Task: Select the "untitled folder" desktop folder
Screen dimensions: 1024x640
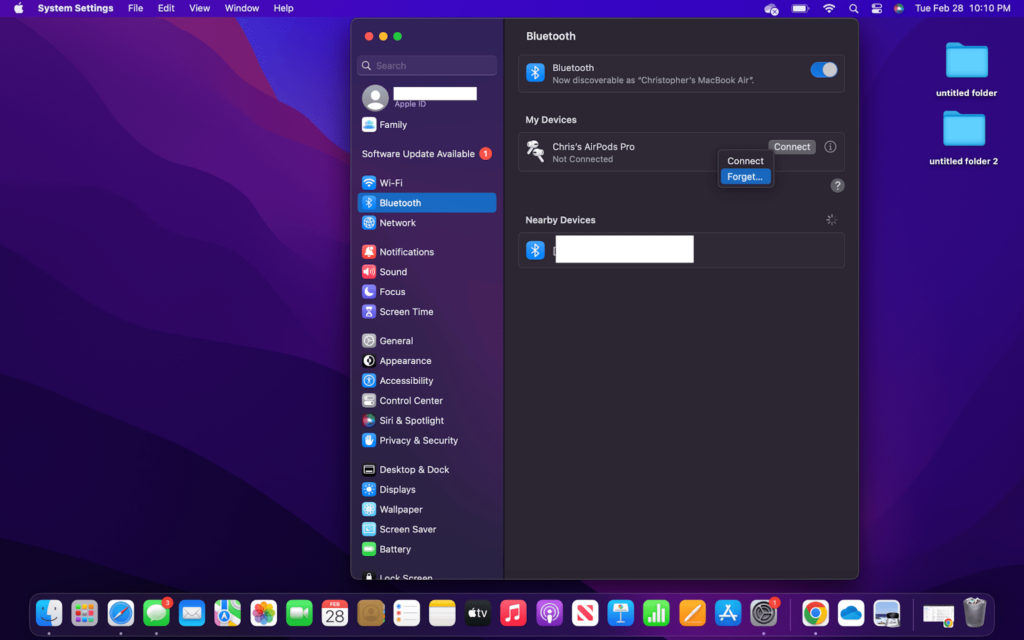Action: pos(967,69)
